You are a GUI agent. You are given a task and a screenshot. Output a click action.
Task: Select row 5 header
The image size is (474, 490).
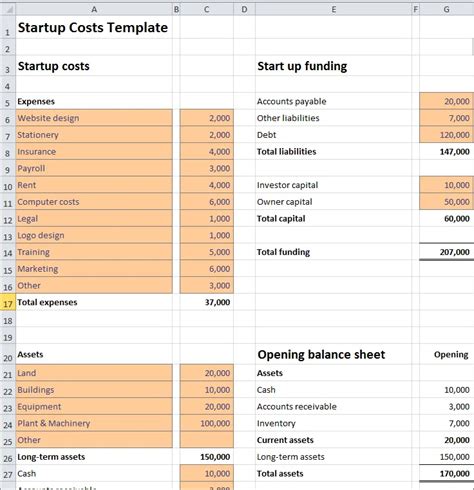8,102
